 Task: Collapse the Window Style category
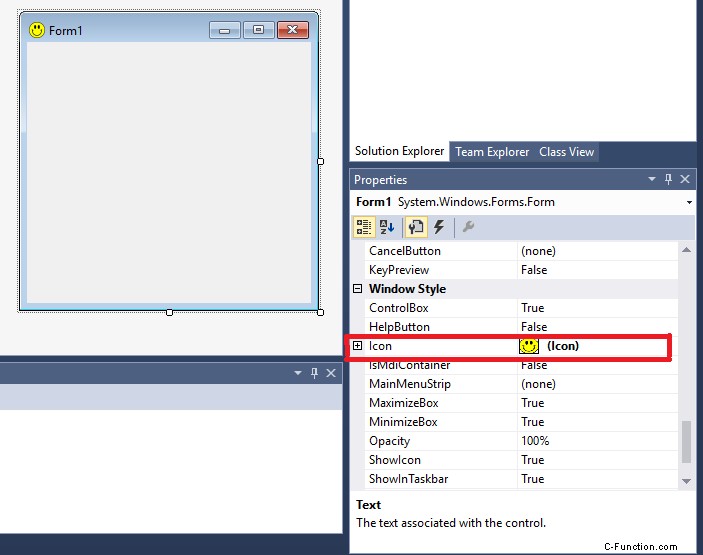pyautogui.click(x=358, y=289)
